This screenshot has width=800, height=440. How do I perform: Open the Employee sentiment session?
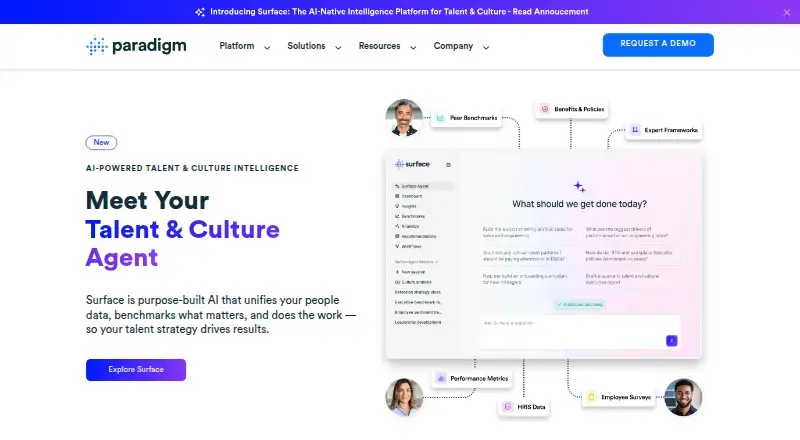(418, 312)
